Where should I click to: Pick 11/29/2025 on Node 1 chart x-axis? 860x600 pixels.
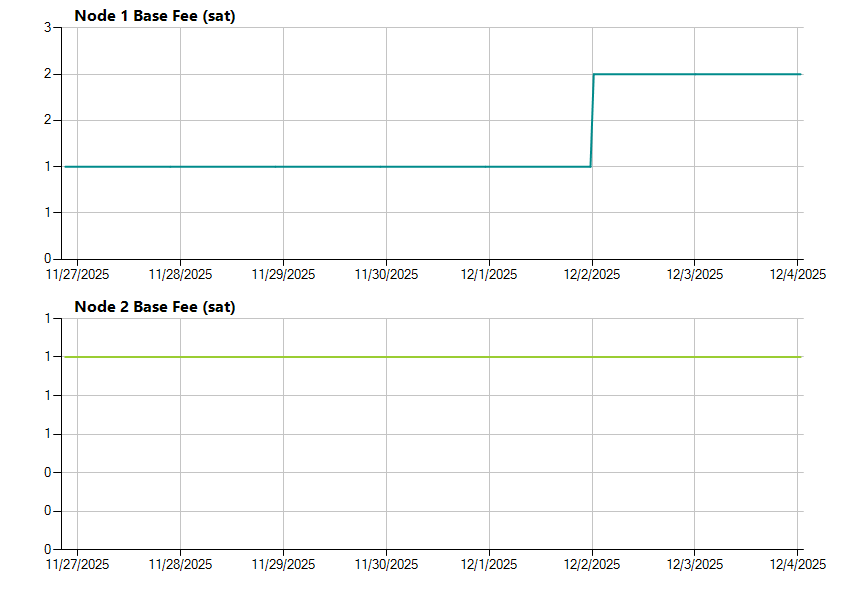[283, 274]
